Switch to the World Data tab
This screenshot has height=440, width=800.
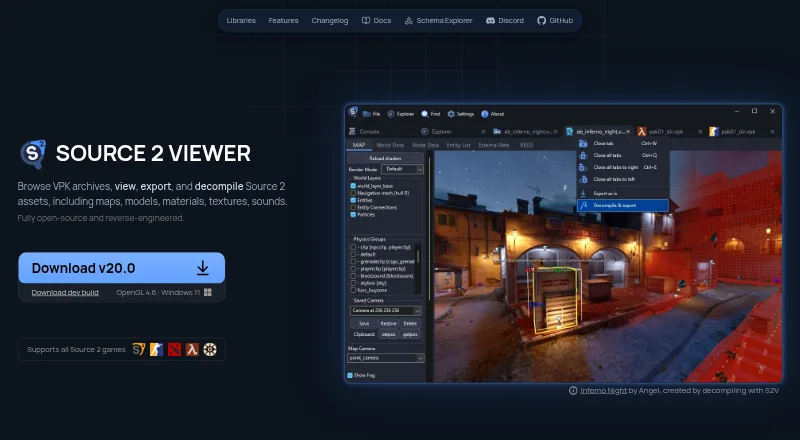[x=390, y=145]
